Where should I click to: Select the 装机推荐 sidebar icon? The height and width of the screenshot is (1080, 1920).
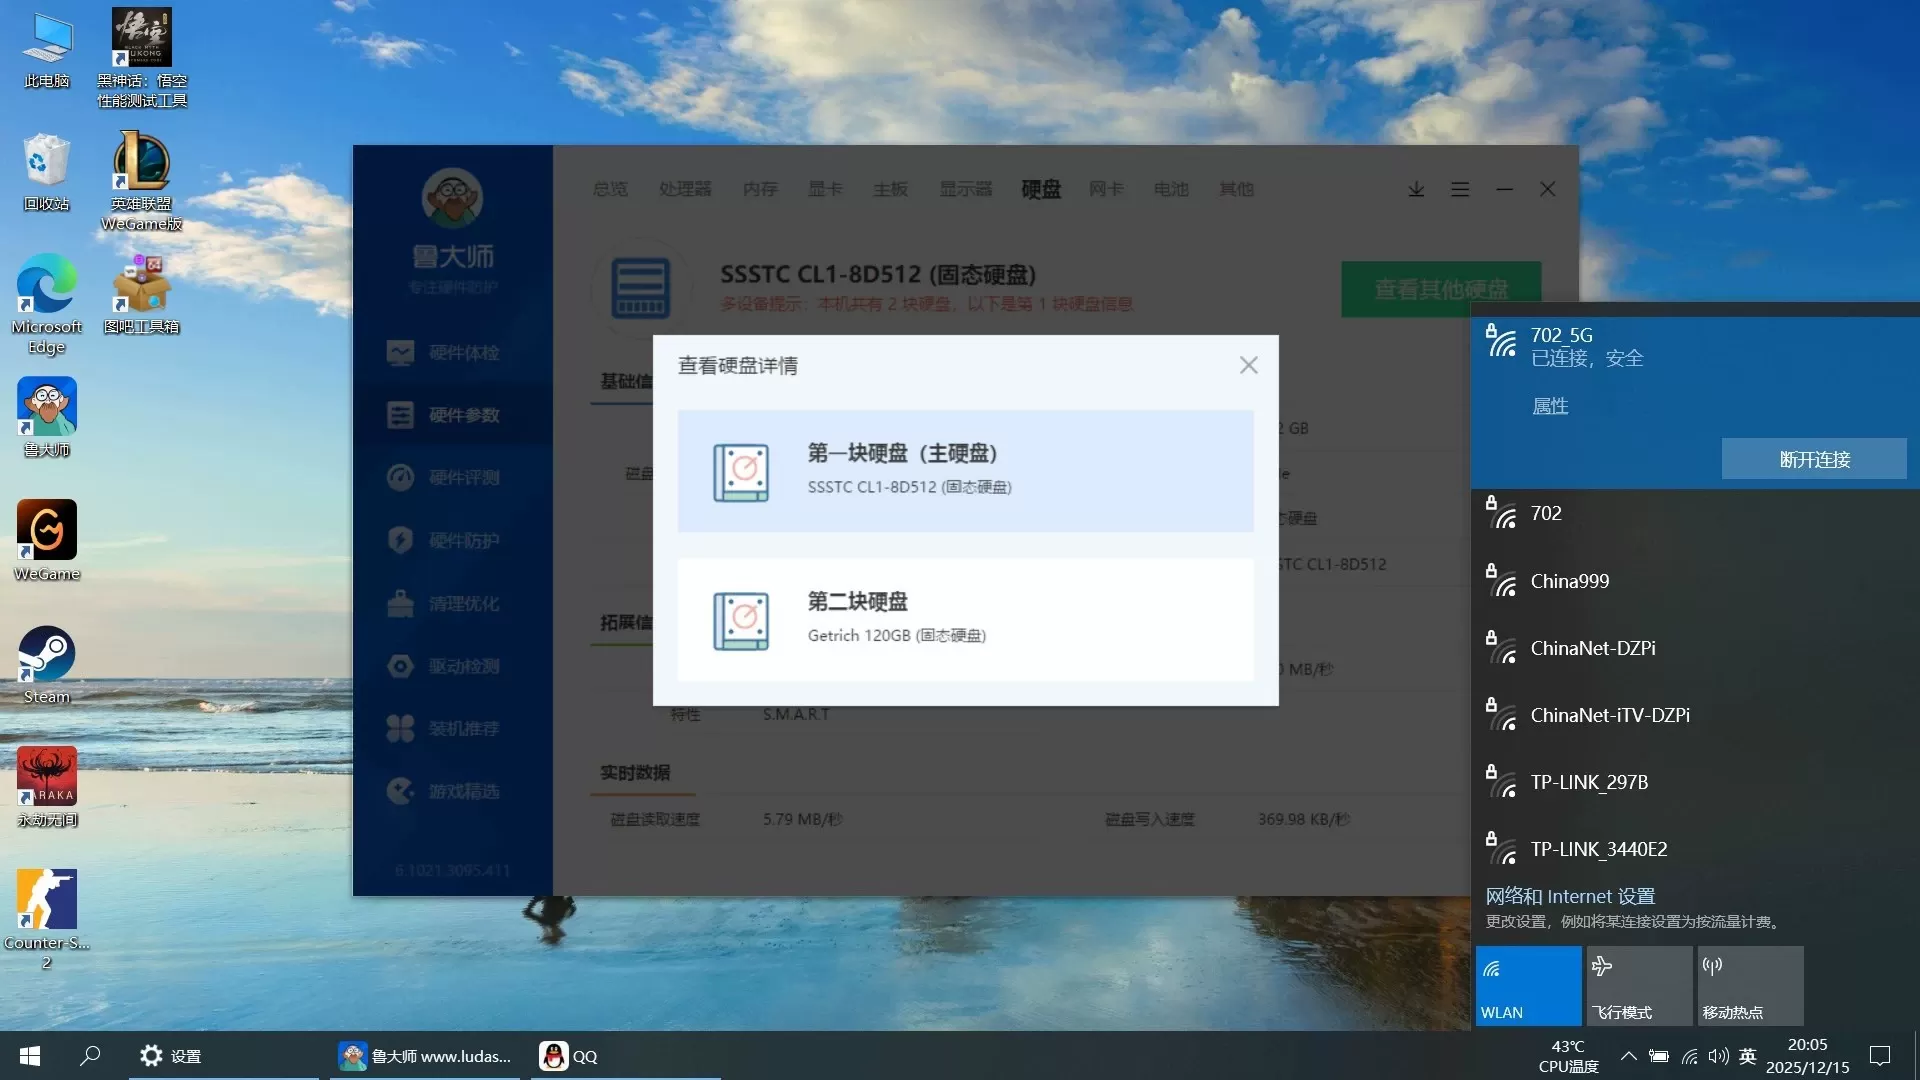(443, 728)
